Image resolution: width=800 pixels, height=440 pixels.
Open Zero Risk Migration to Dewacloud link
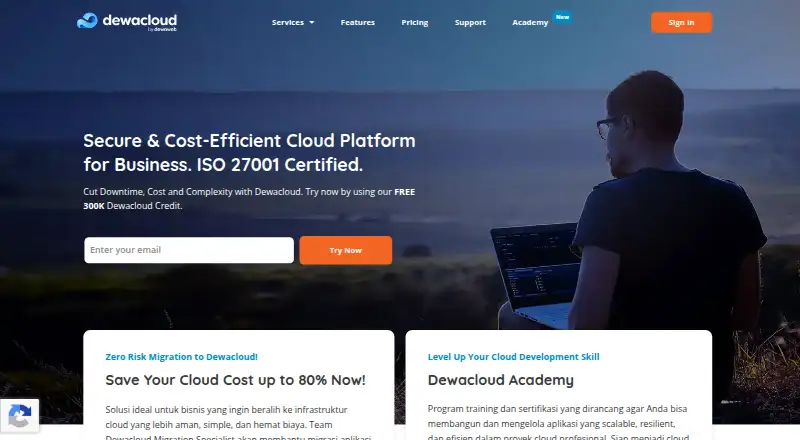click(182, 357)
